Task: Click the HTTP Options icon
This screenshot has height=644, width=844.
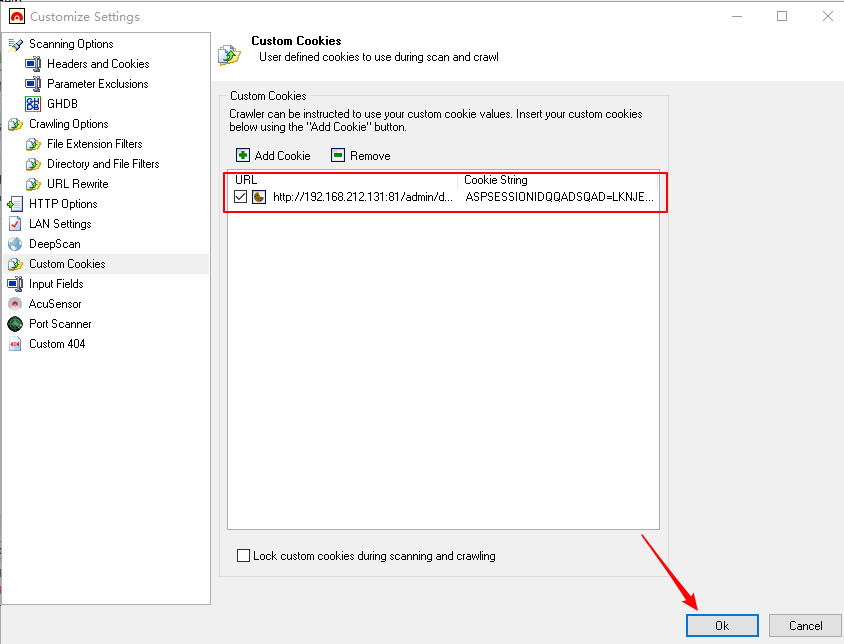Action: pos(15,204)
